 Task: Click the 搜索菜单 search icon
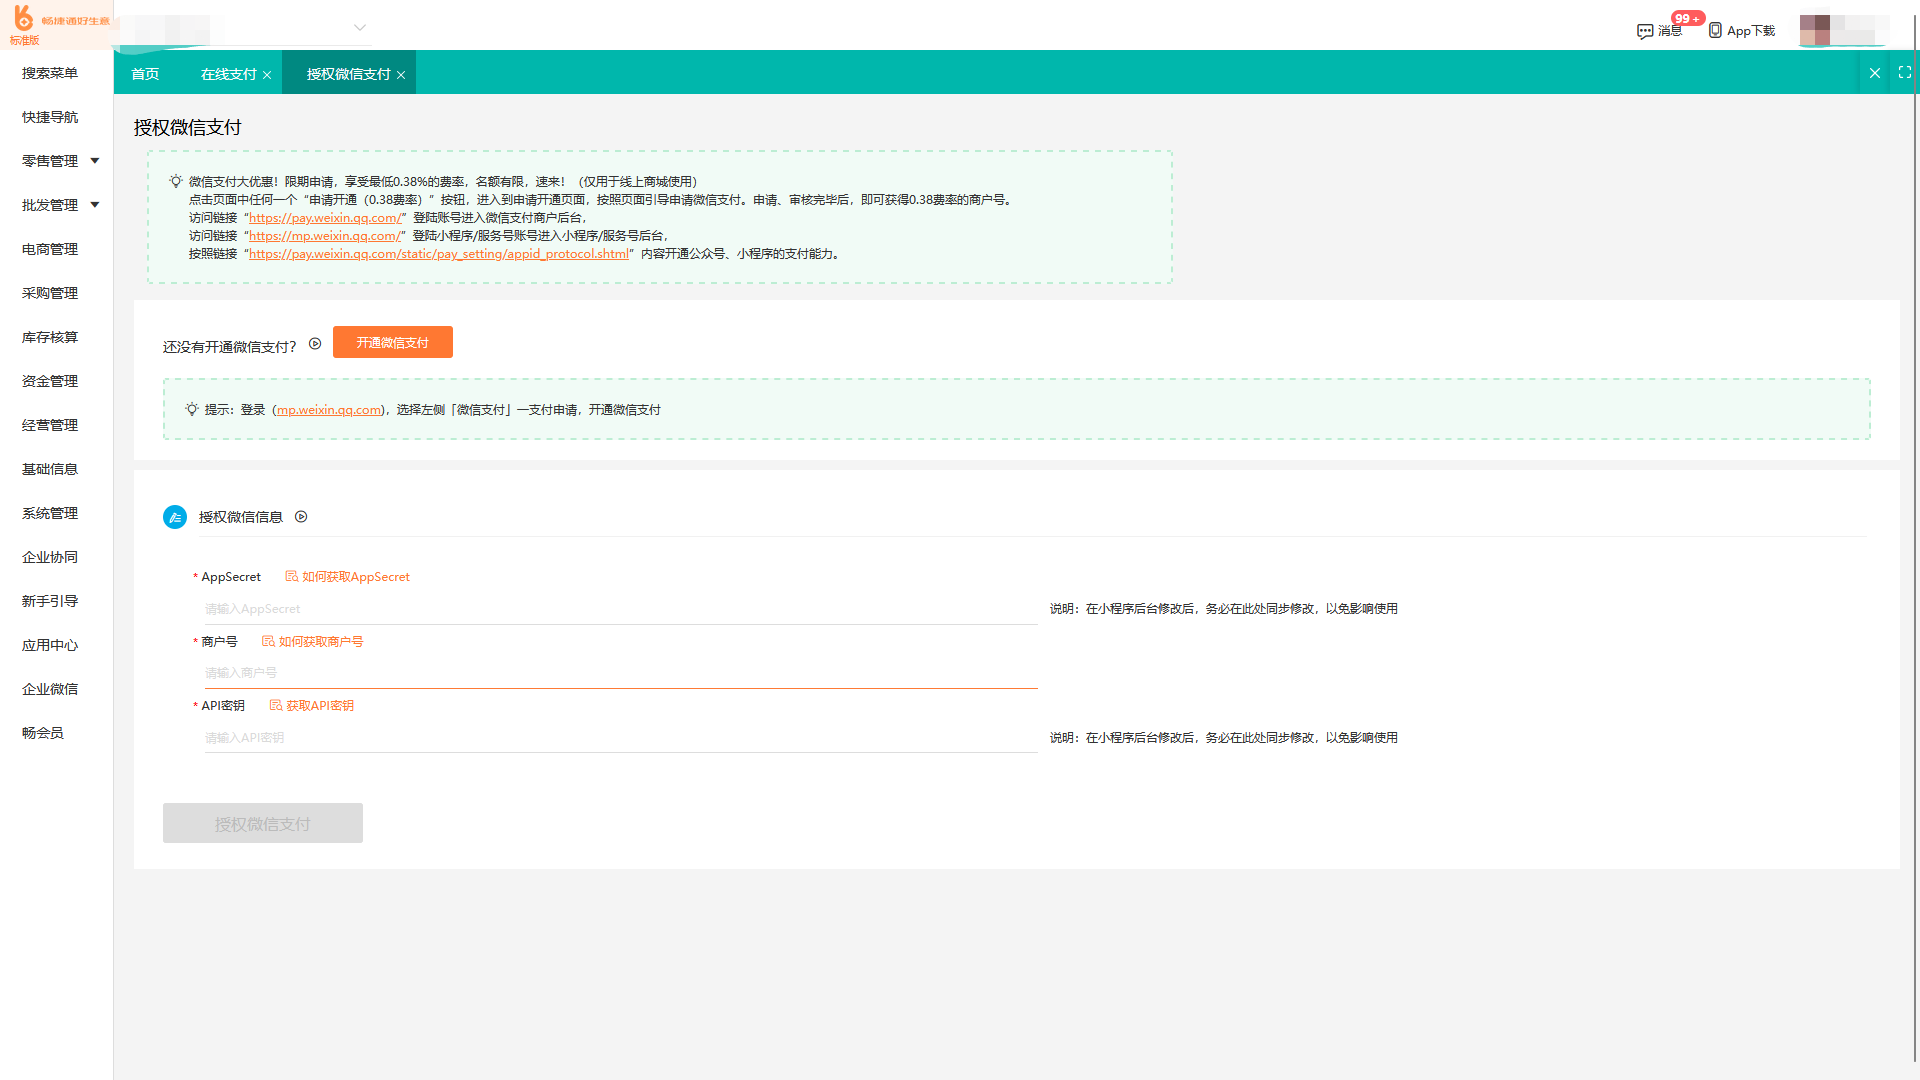tap(49, 73)
